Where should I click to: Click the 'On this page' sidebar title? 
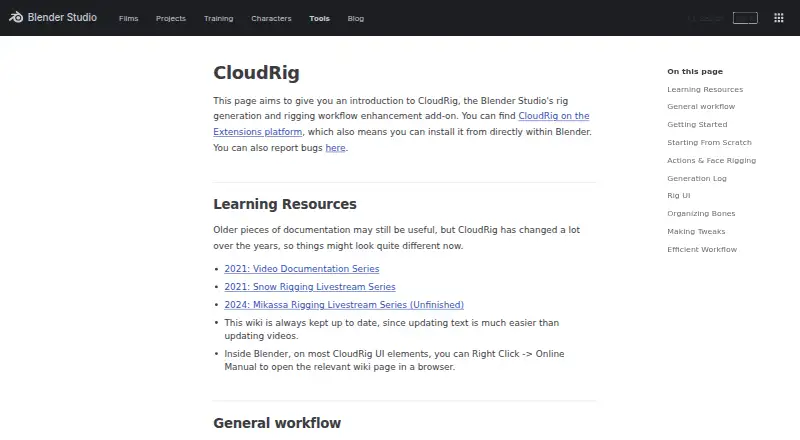pyautogui.click(x=695, y=71)
